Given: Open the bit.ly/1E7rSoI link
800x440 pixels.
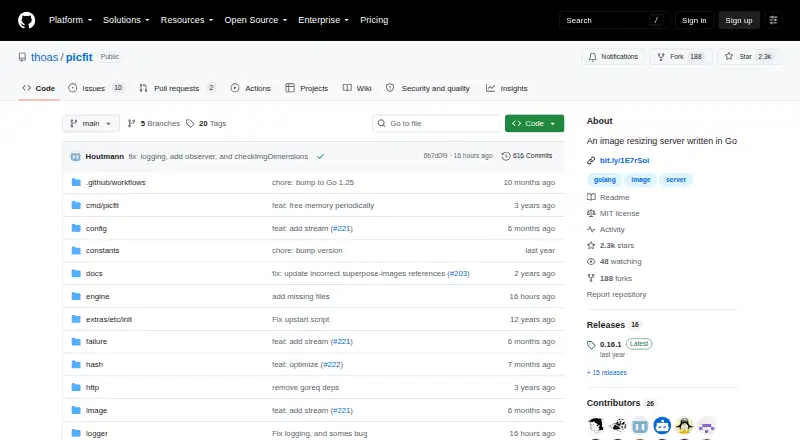Looking at the screenshot, I should (624, 160).
